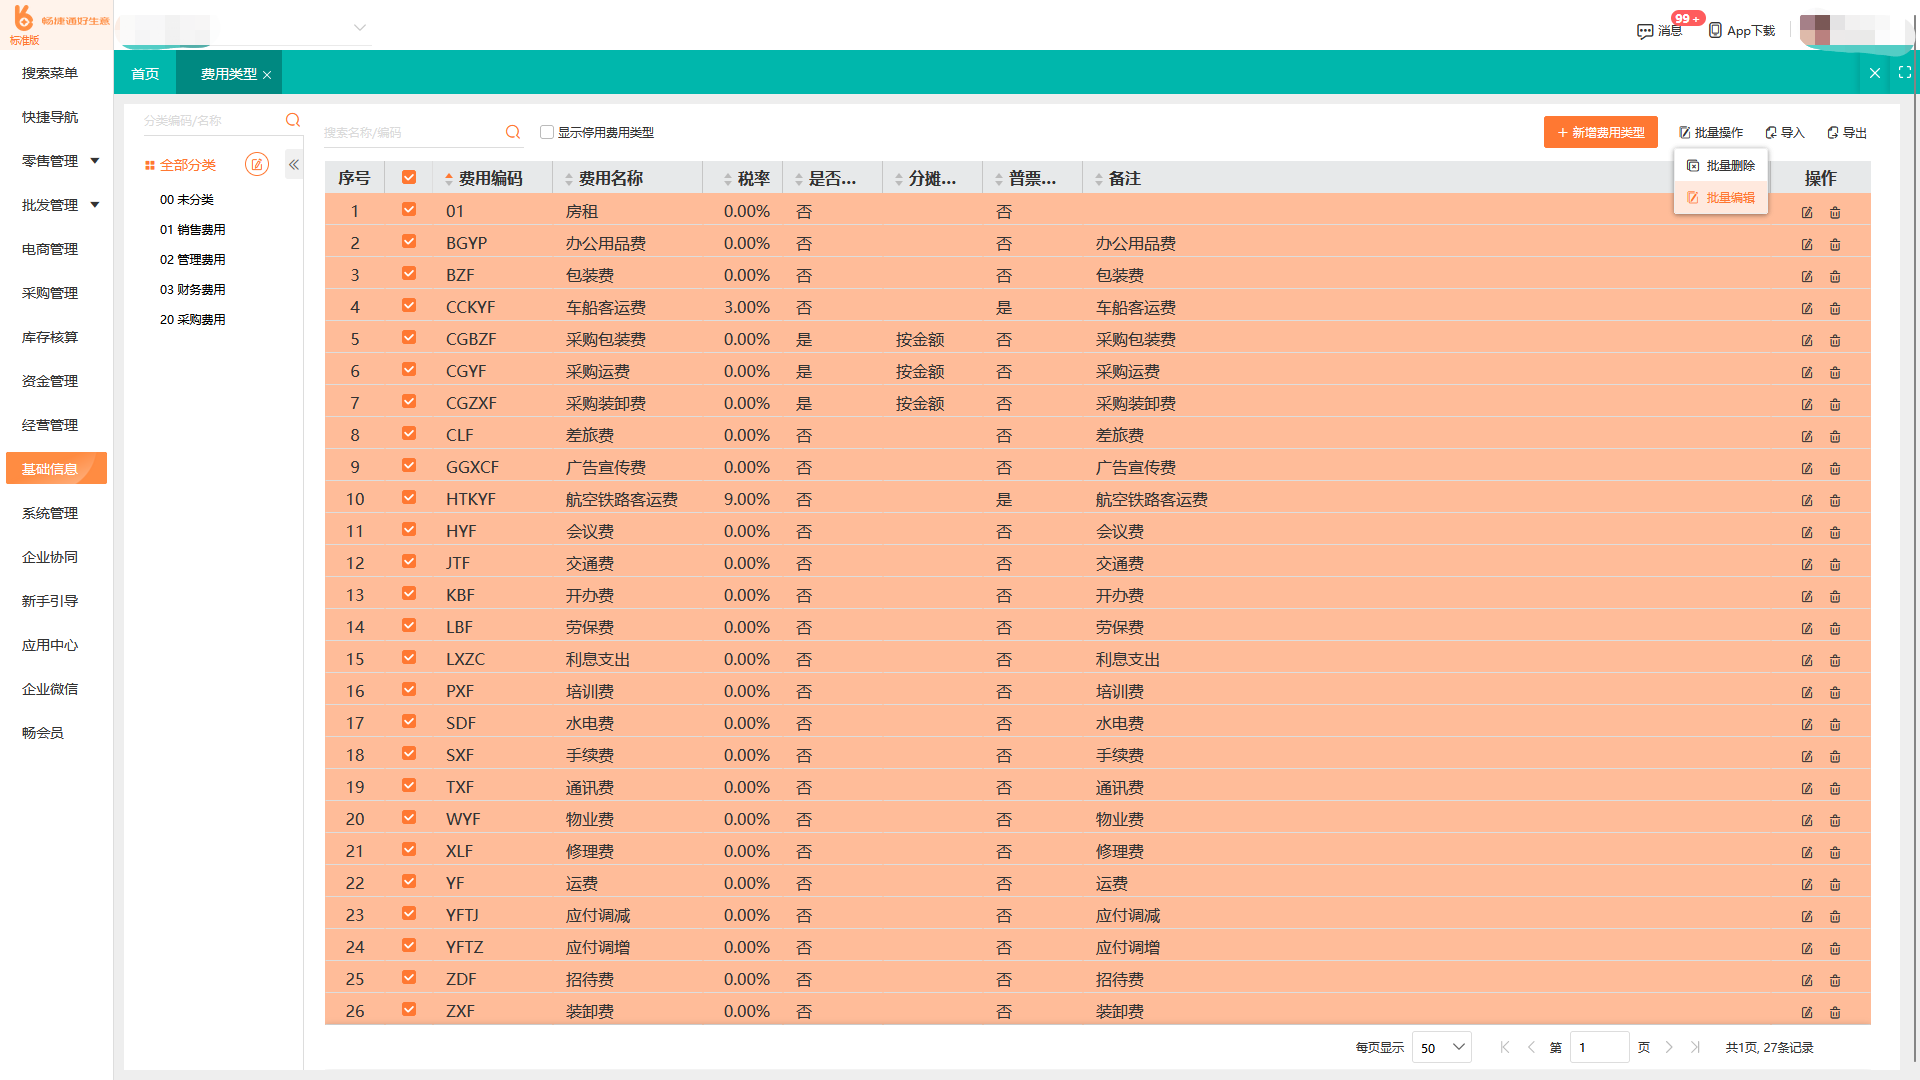The height and width of the screenshot is (1080, 1920).
Task: Click the delete trash icon for row 5
Action: point(1837,340)
